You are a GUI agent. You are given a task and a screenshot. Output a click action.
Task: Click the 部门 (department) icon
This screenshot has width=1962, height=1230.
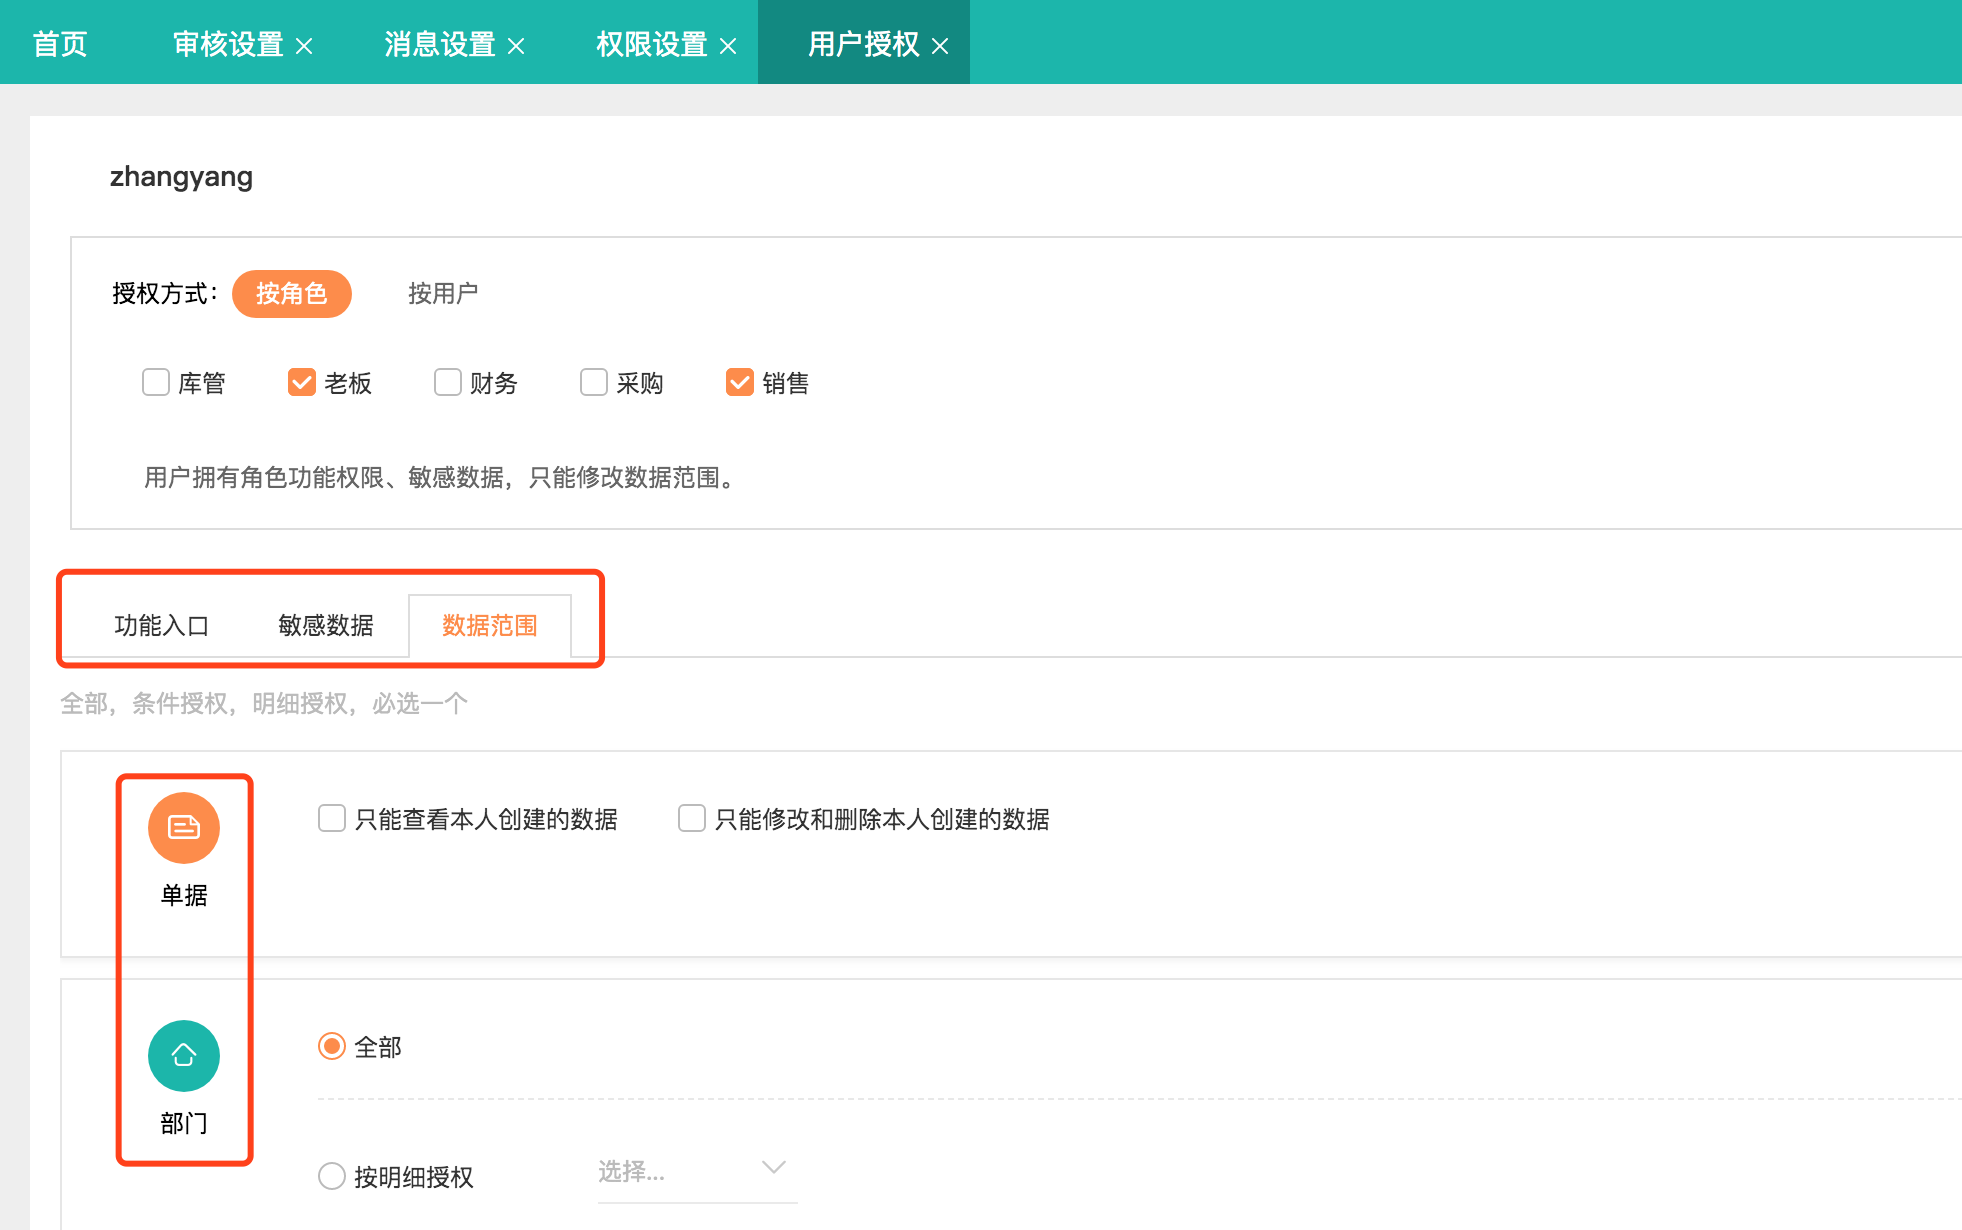[x=184, y=1056]
